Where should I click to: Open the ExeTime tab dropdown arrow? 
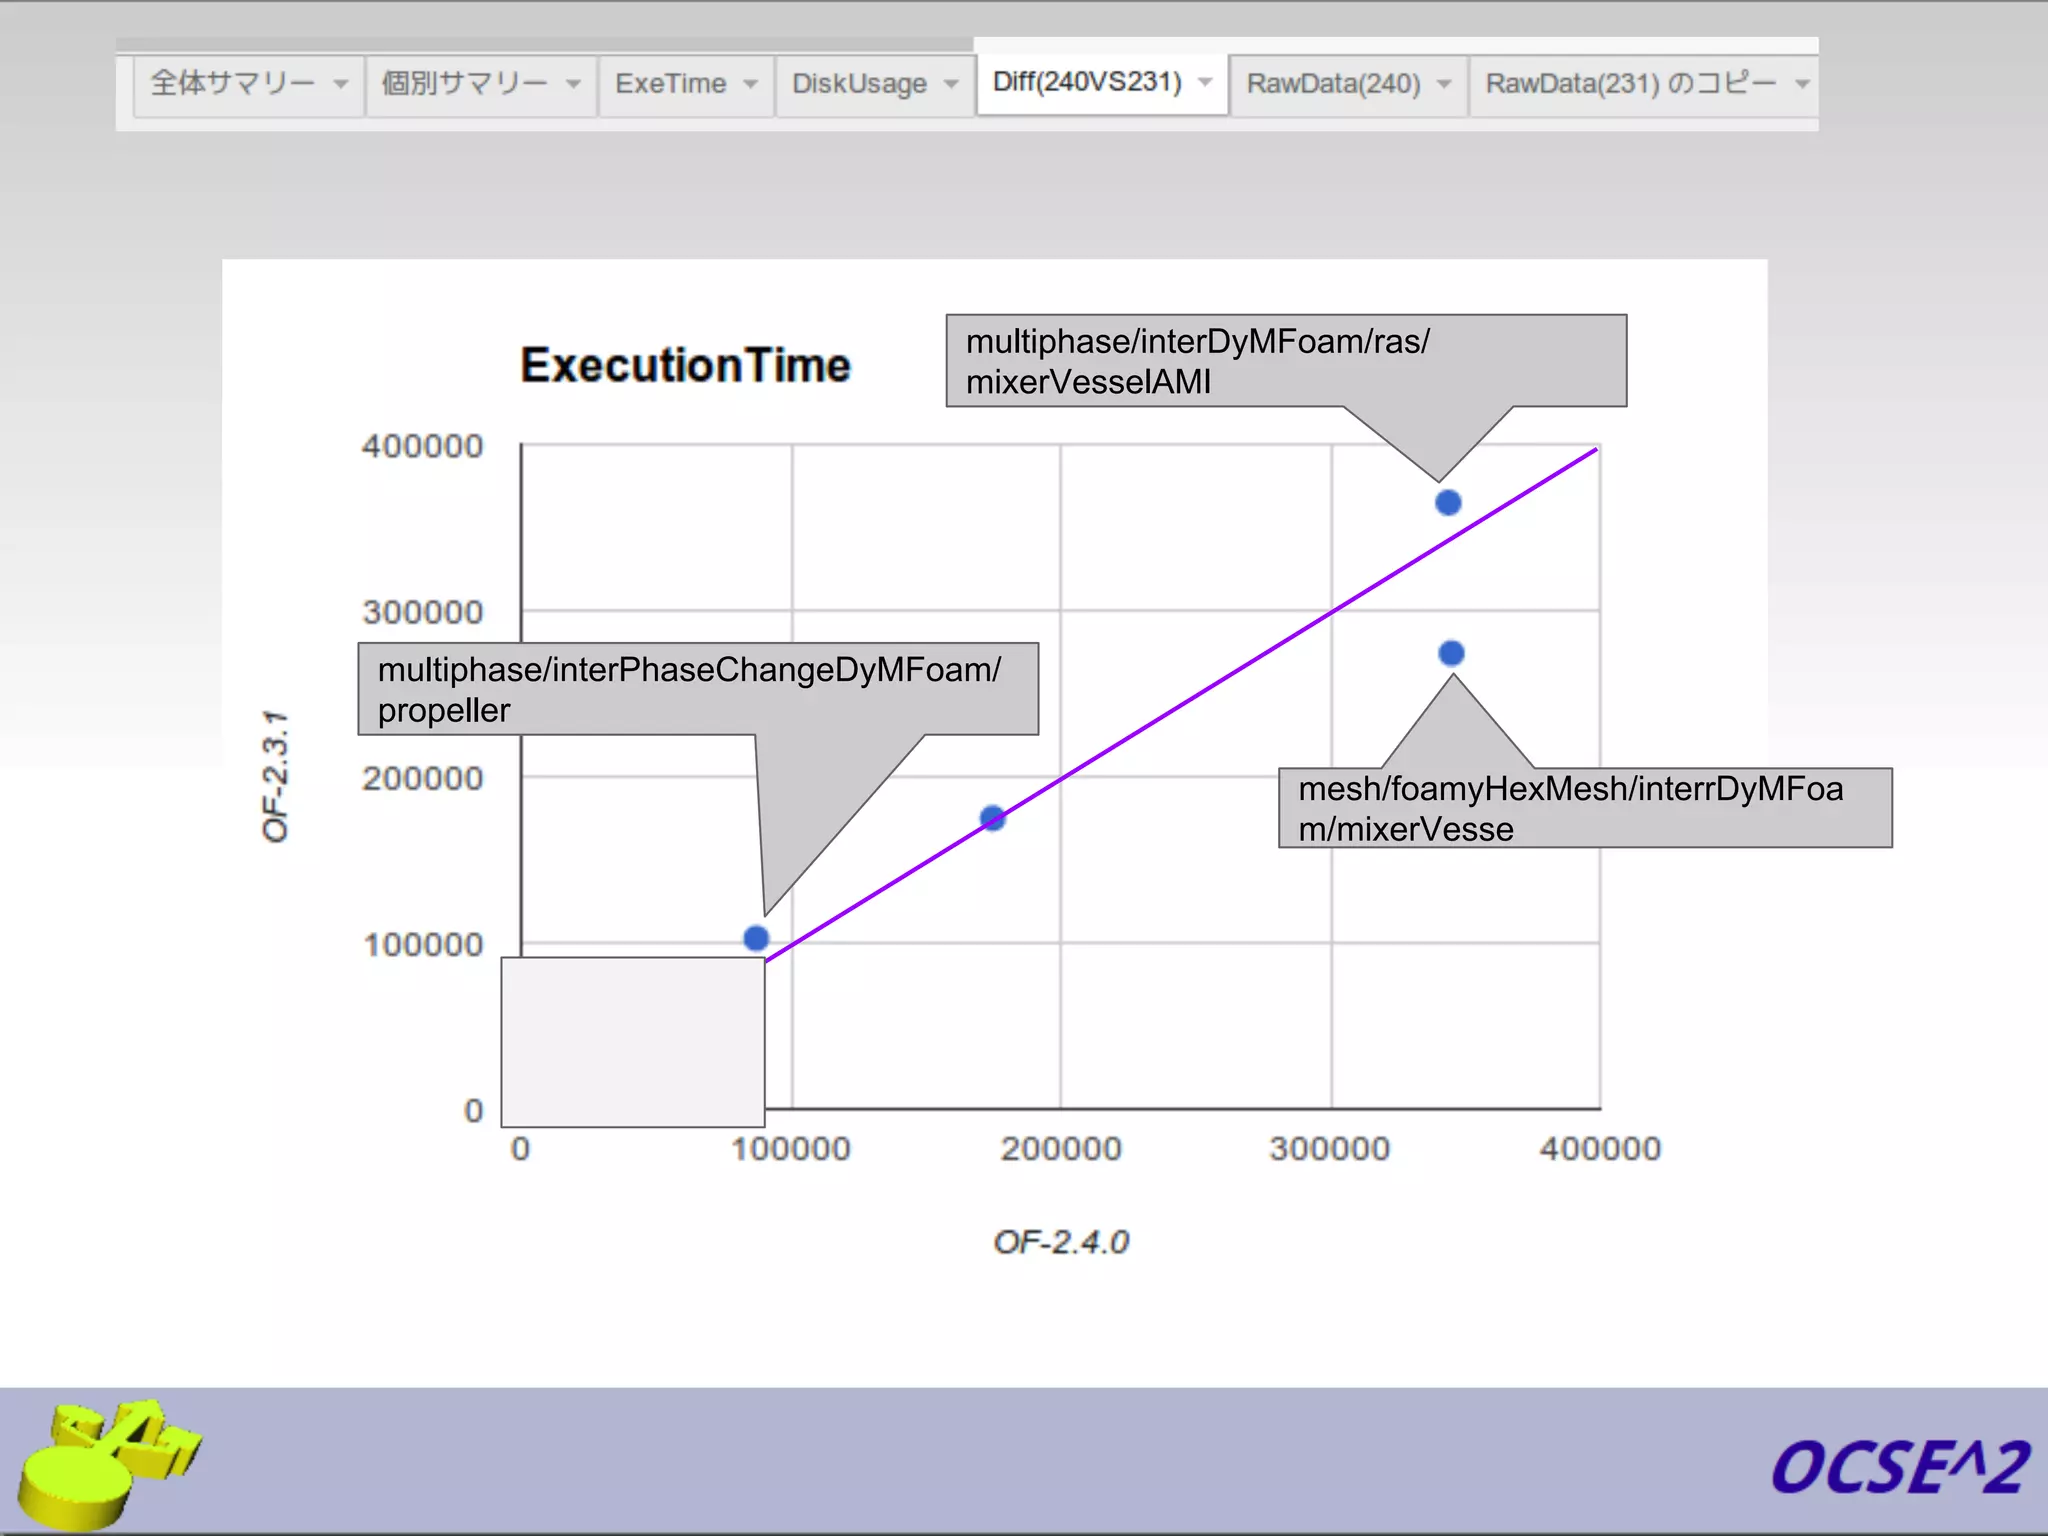[x=750, y=85]
